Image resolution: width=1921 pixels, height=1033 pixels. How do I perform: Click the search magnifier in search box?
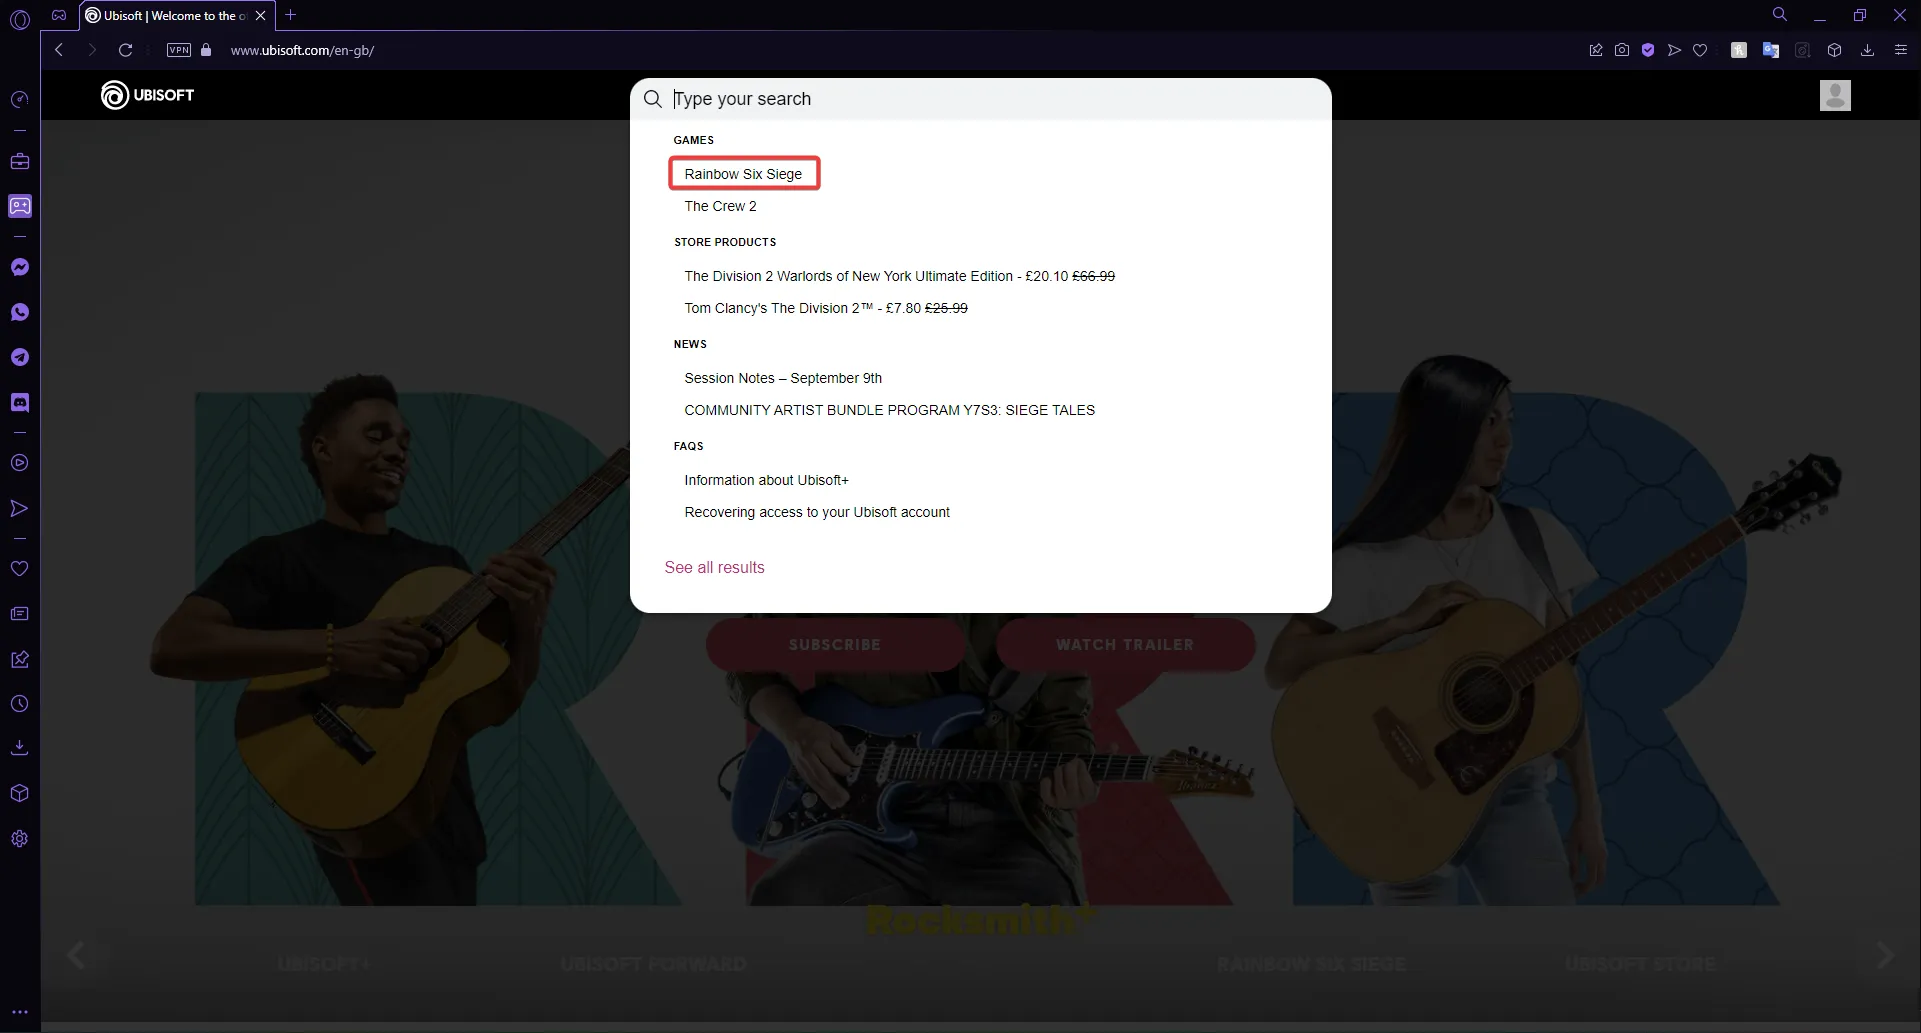[653, 99]
